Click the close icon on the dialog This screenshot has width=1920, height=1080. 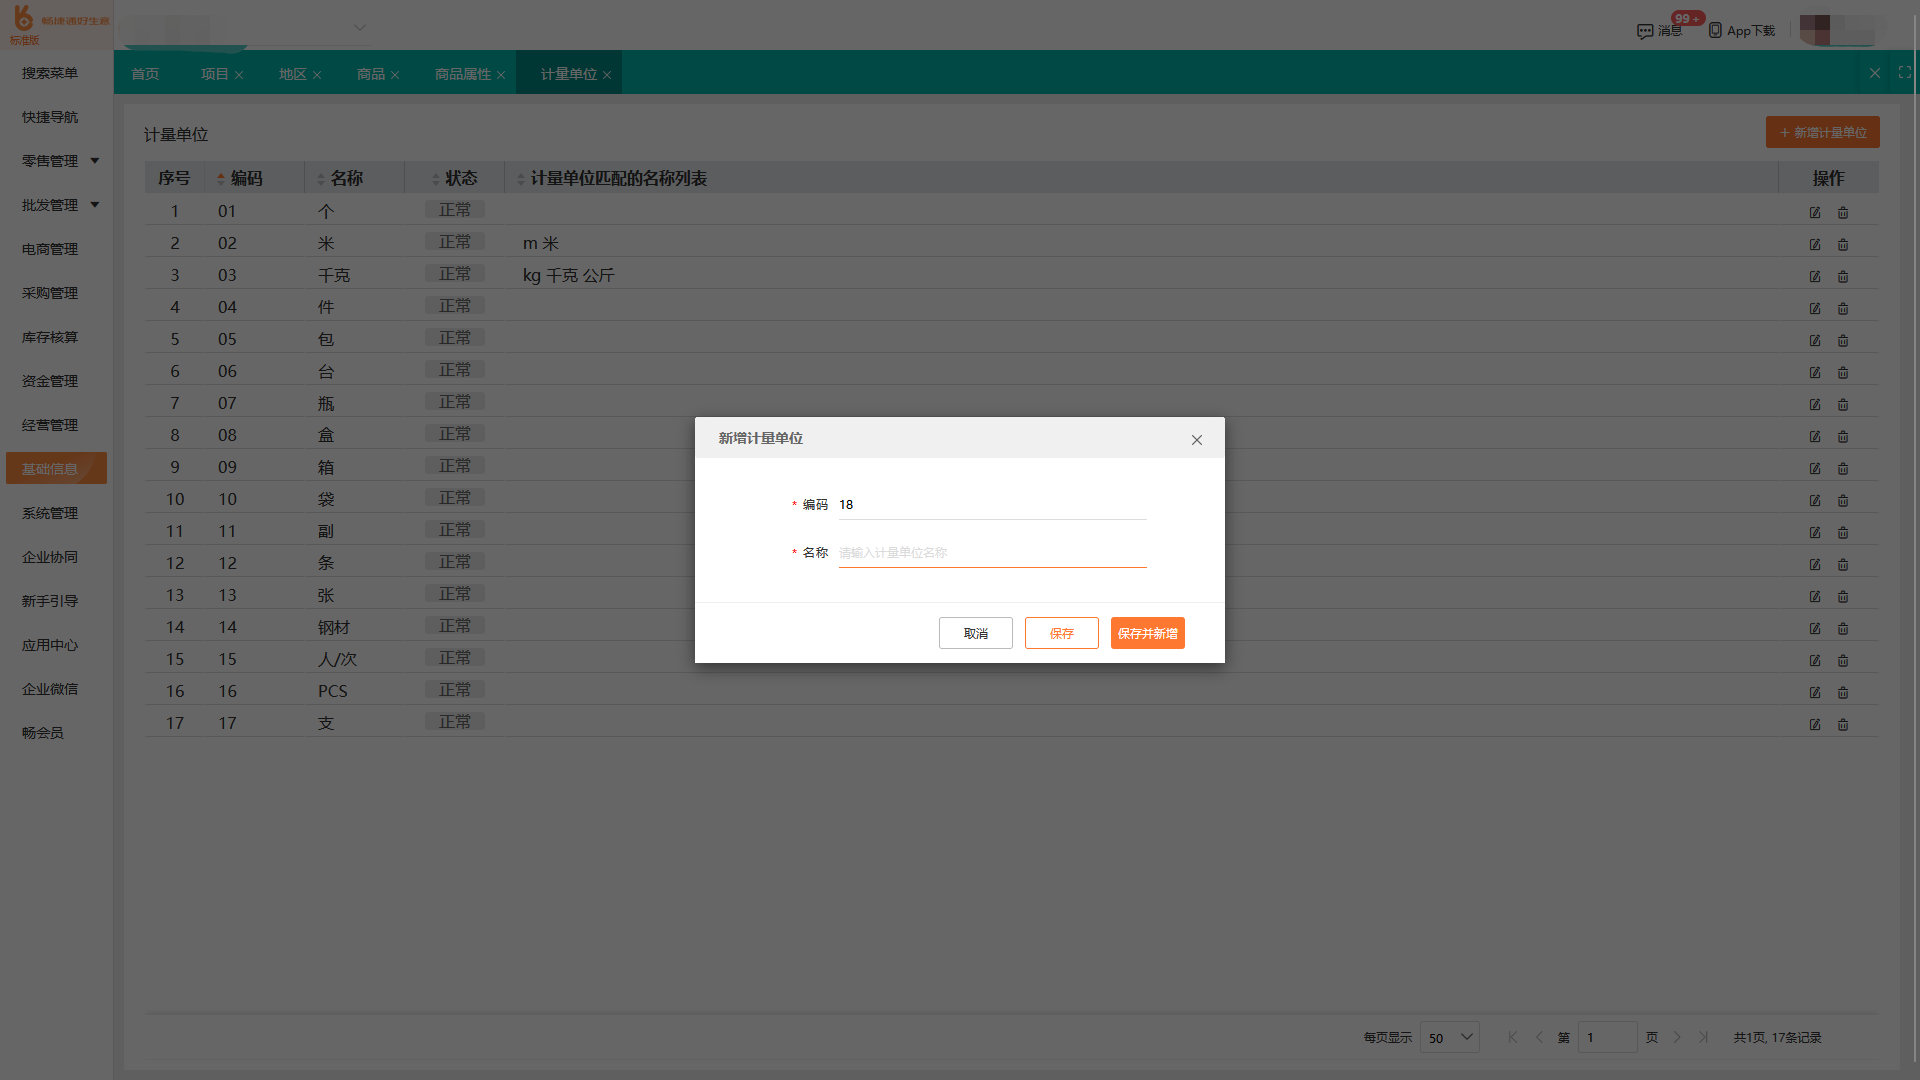(1197, 439)
